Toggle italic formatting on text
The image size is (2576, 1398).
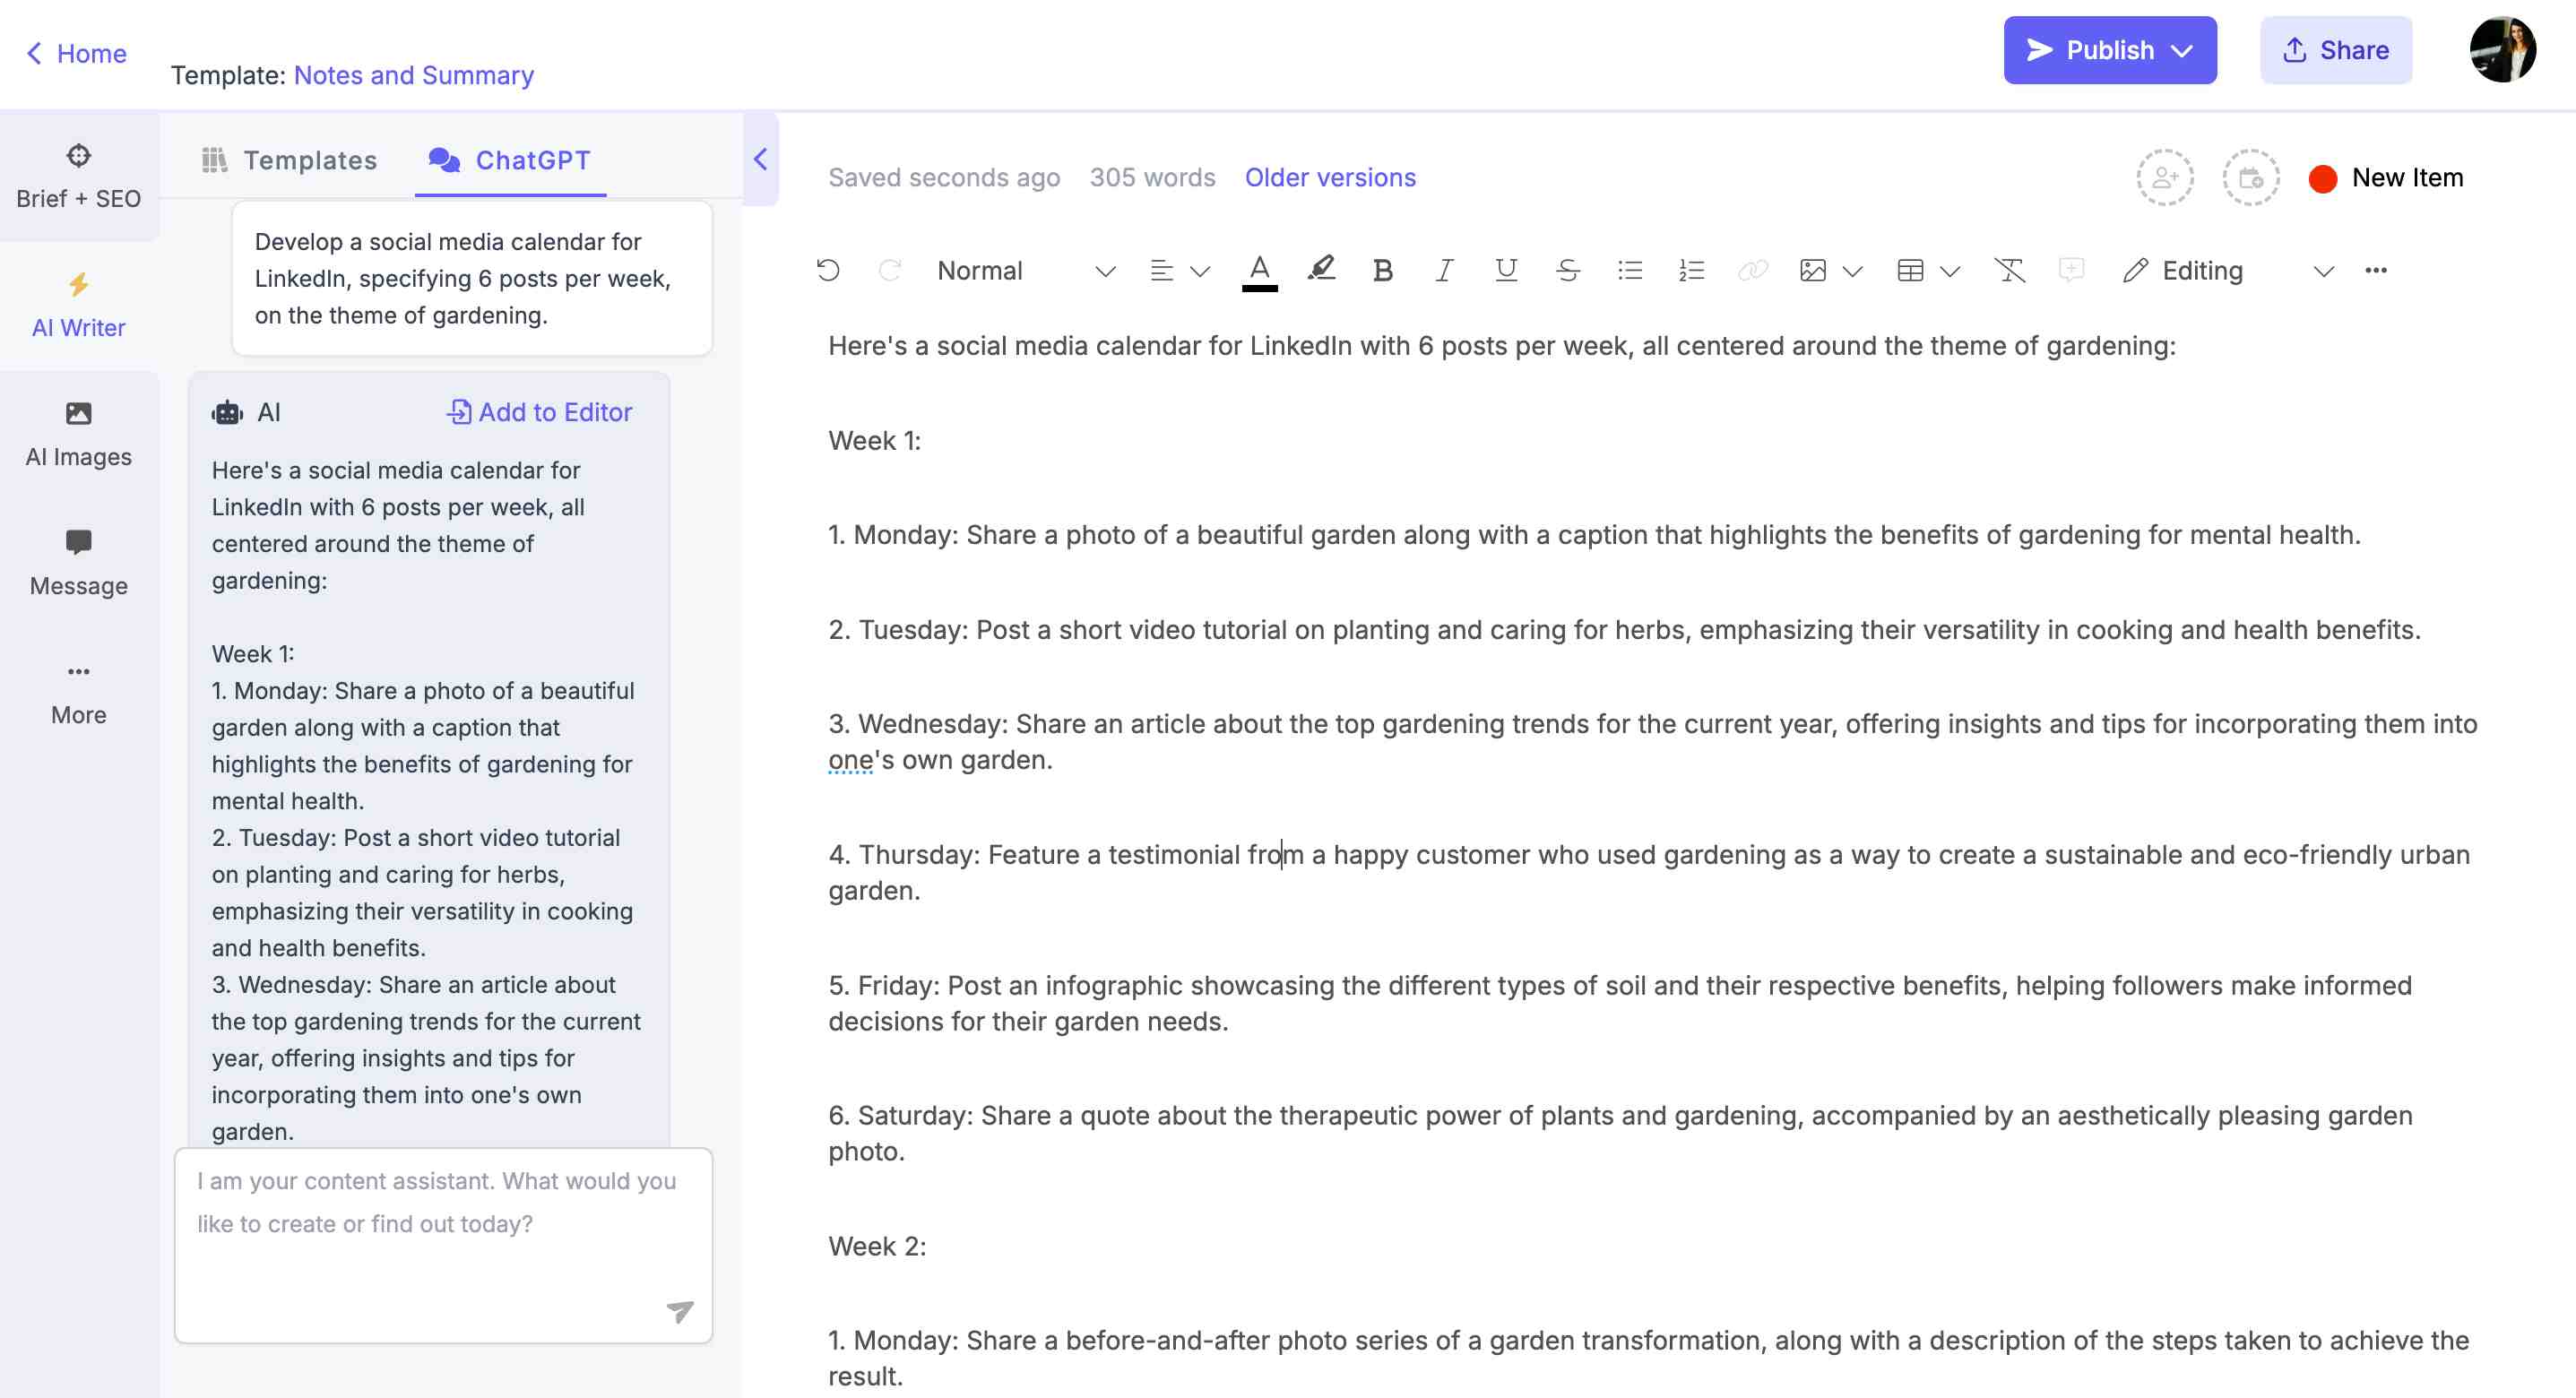[1445, 271]
